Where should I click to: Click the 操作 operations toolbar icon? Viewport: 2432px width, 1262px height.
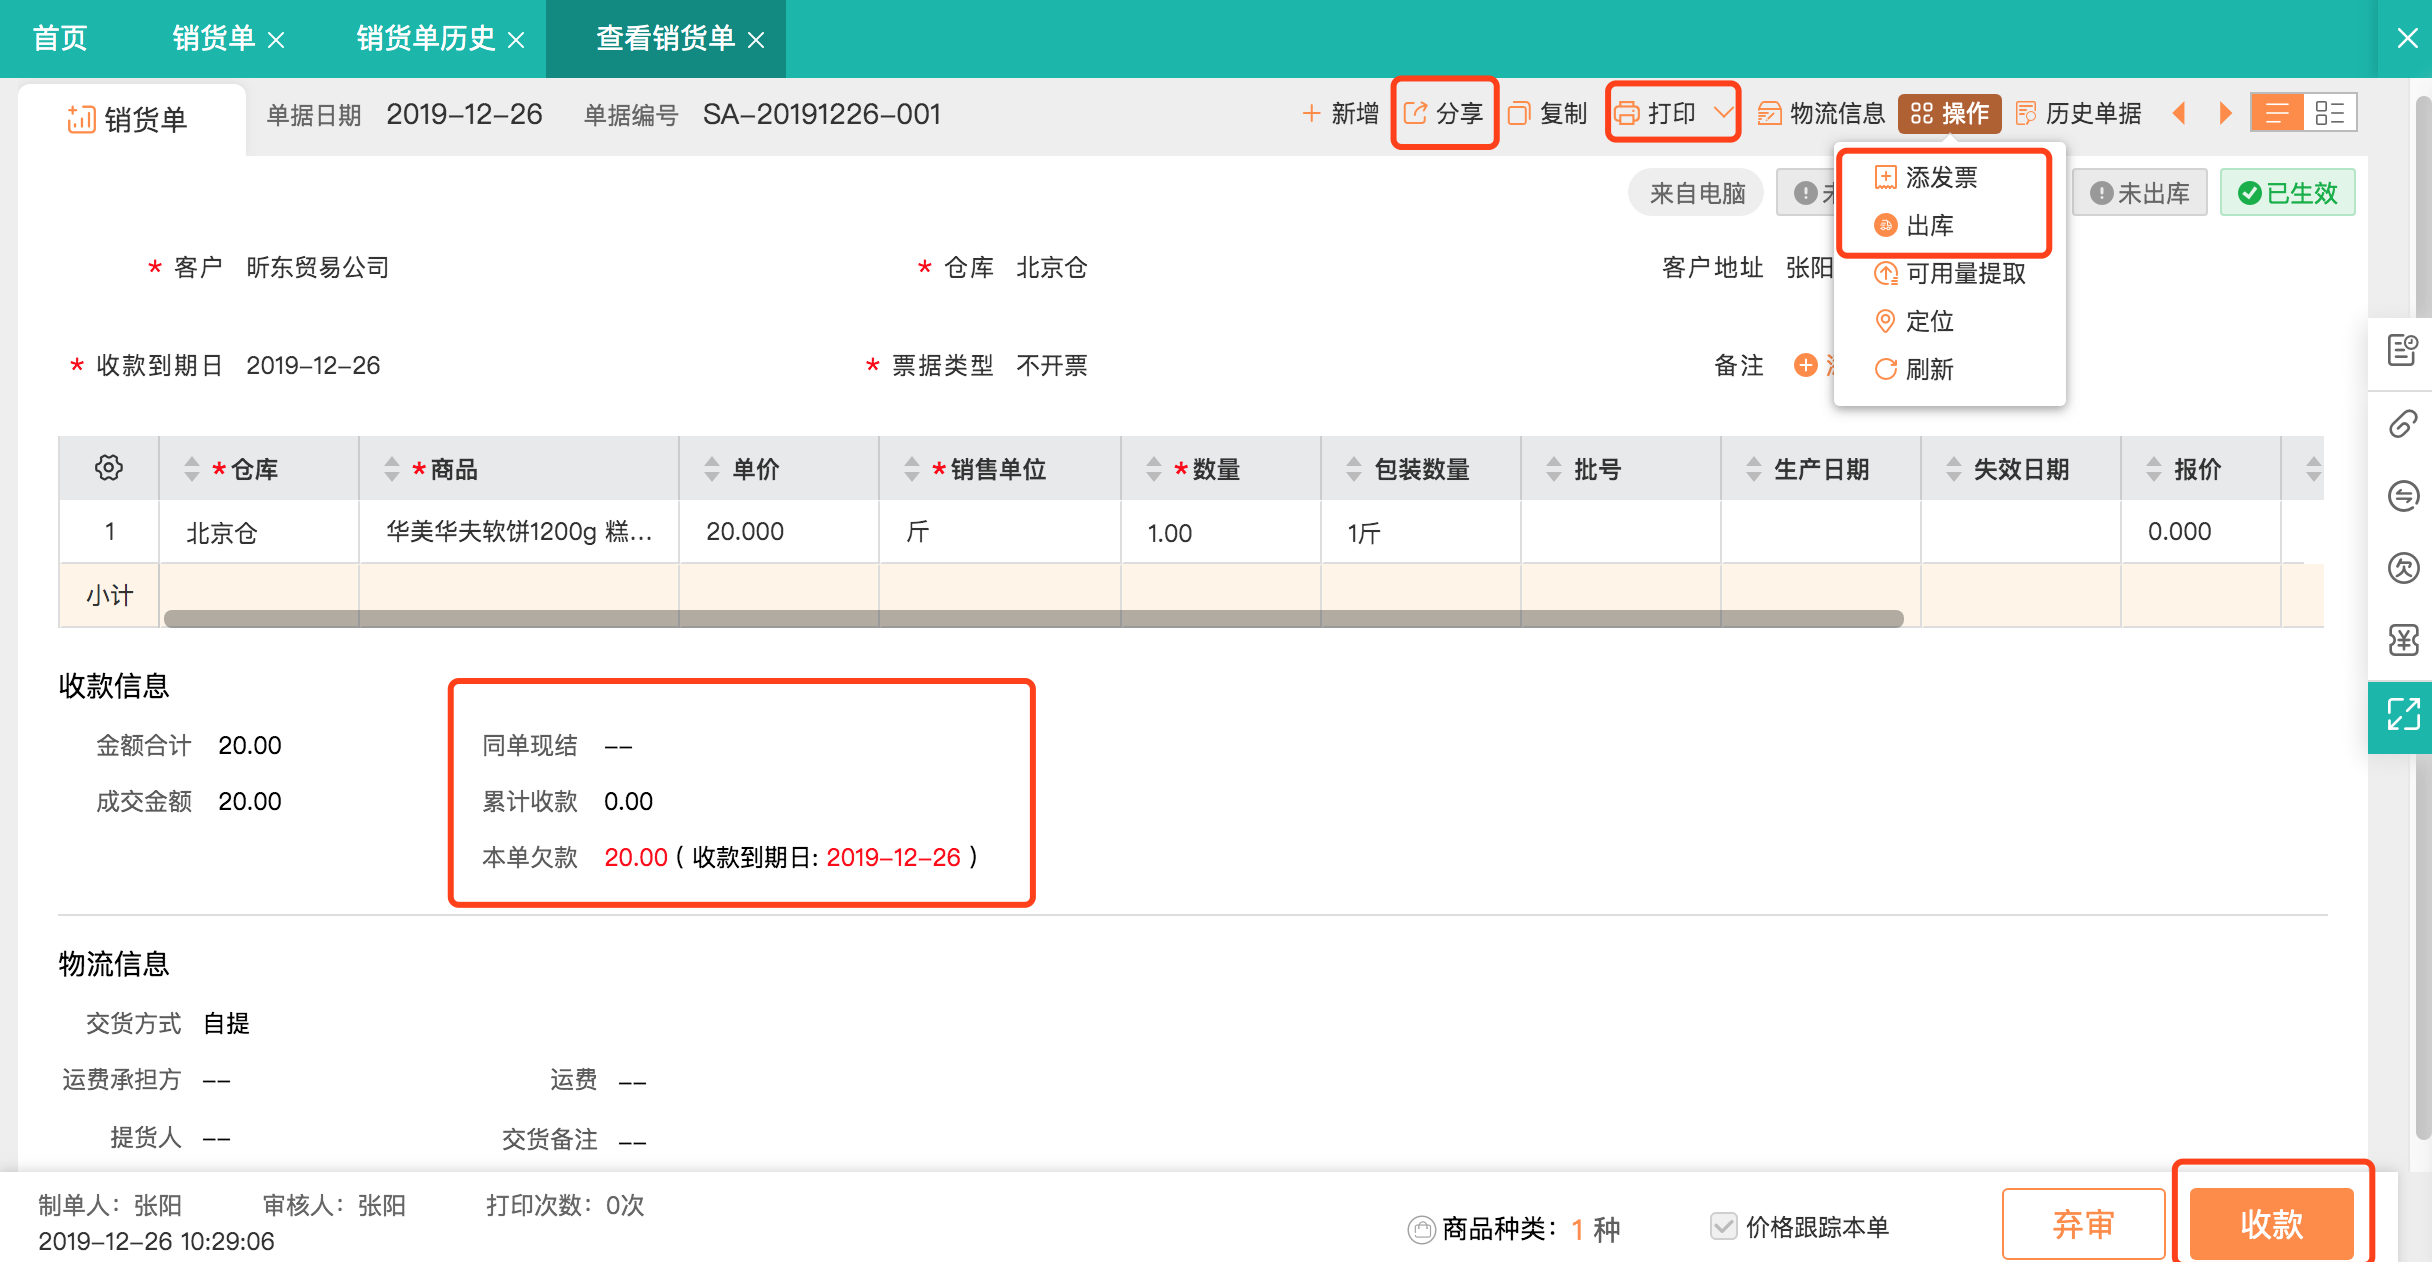[x=1948, y=113]
